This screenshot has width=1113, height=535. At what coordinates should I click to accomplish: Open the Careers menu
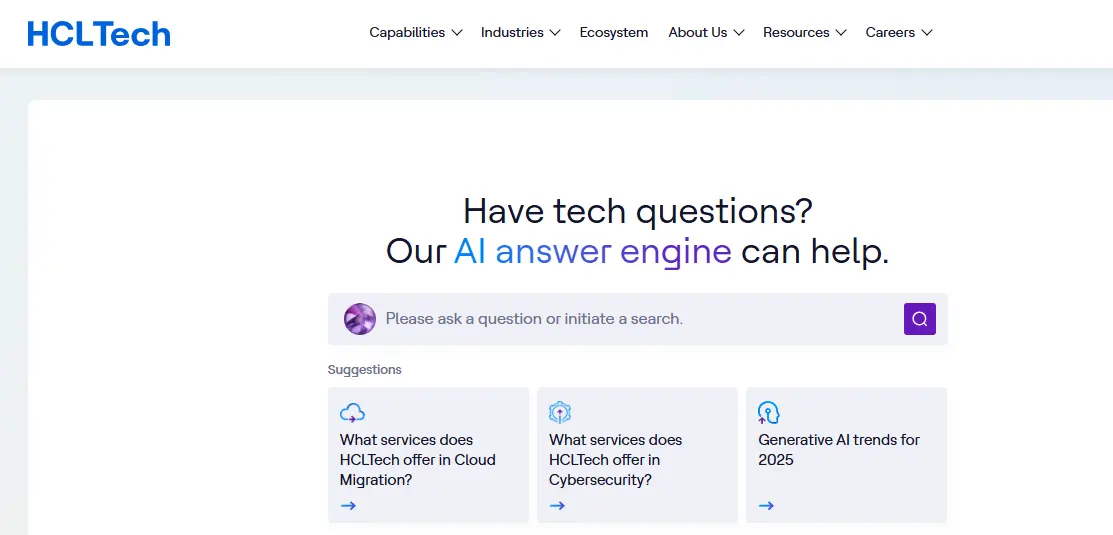pyautogui.click(x=899, y=33)
